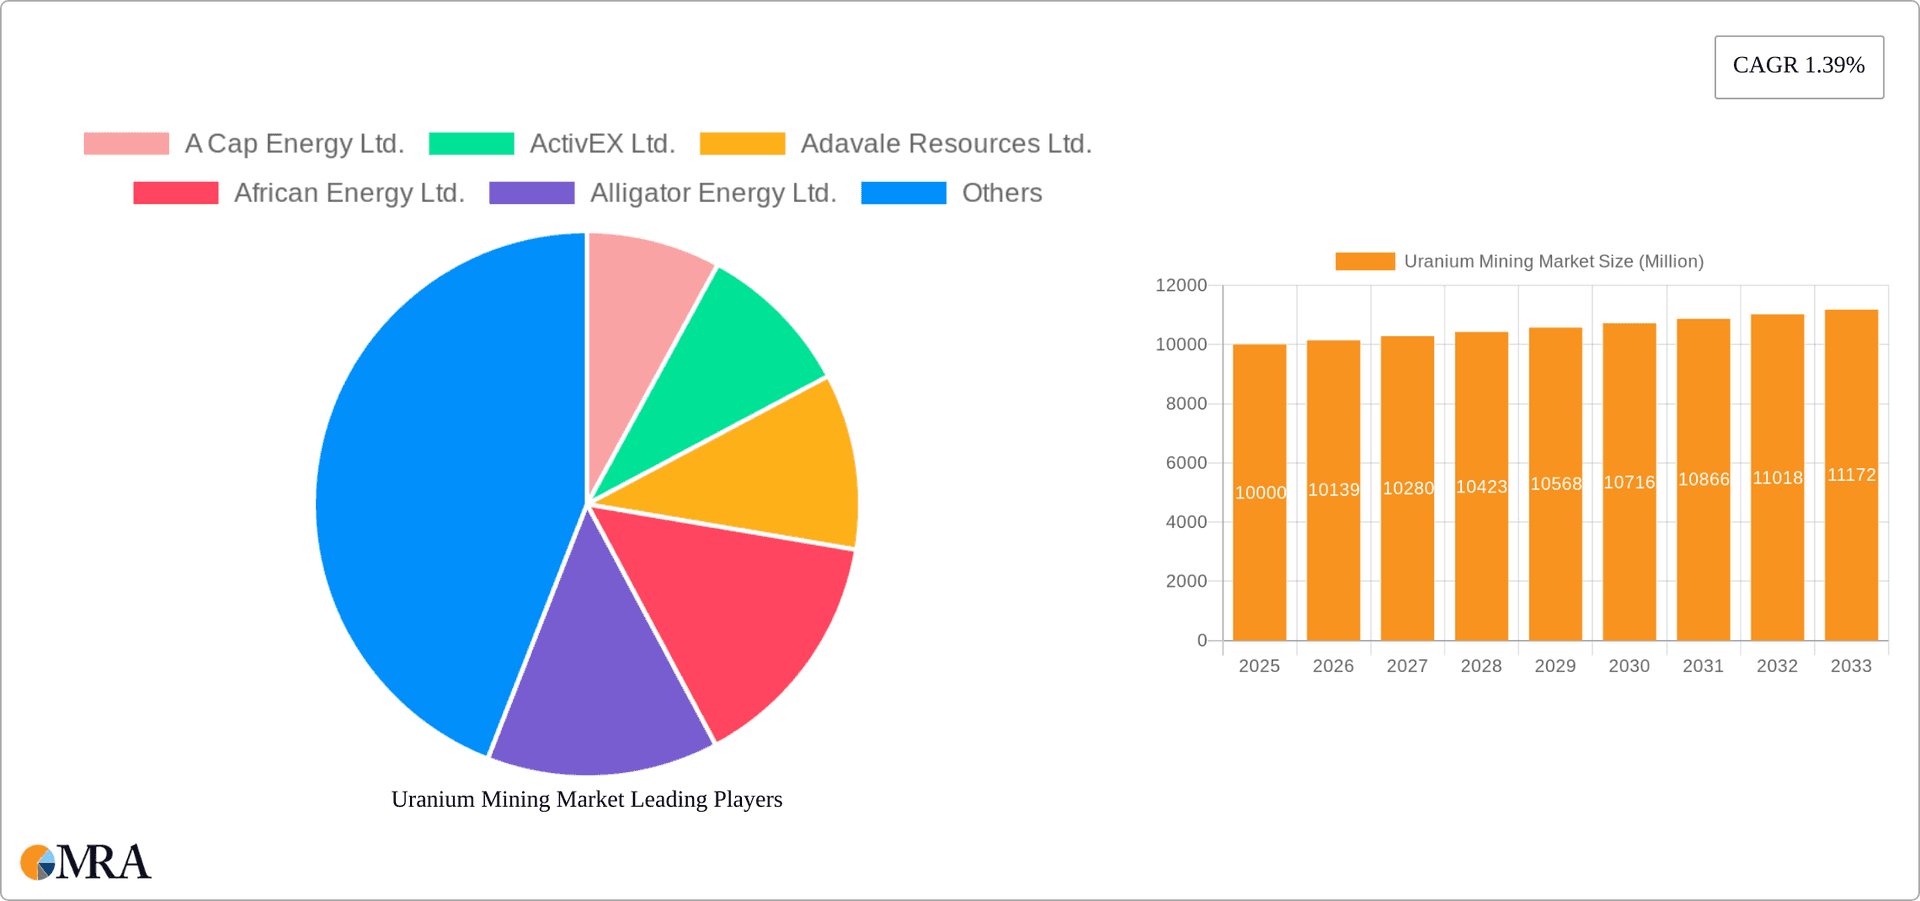This screenshot has width=1920, height=901.
Task: Click the Alligator Energy Ltd. purple legend swatch
Action: (x=532, y=193)
